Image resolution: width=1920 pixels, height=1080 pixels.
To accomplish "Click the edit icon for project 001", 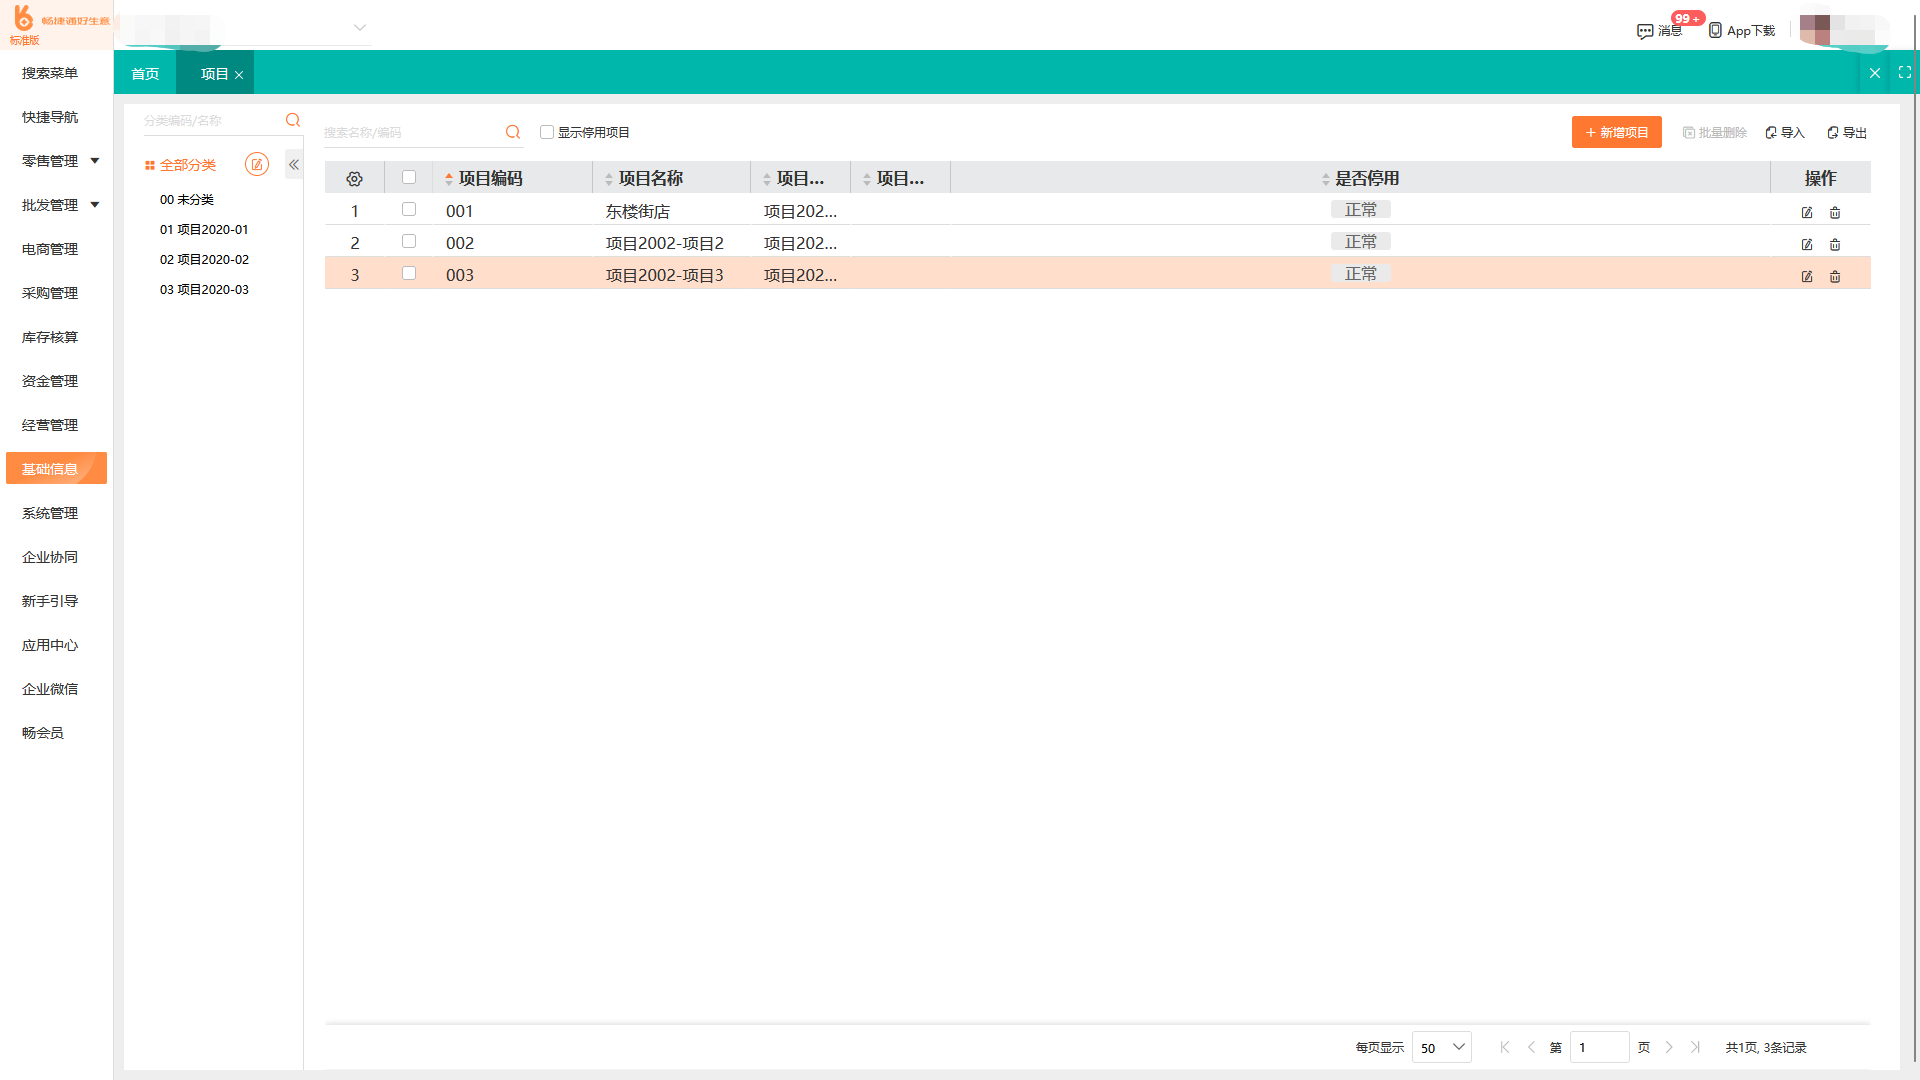I will [x=1807, y=211].
